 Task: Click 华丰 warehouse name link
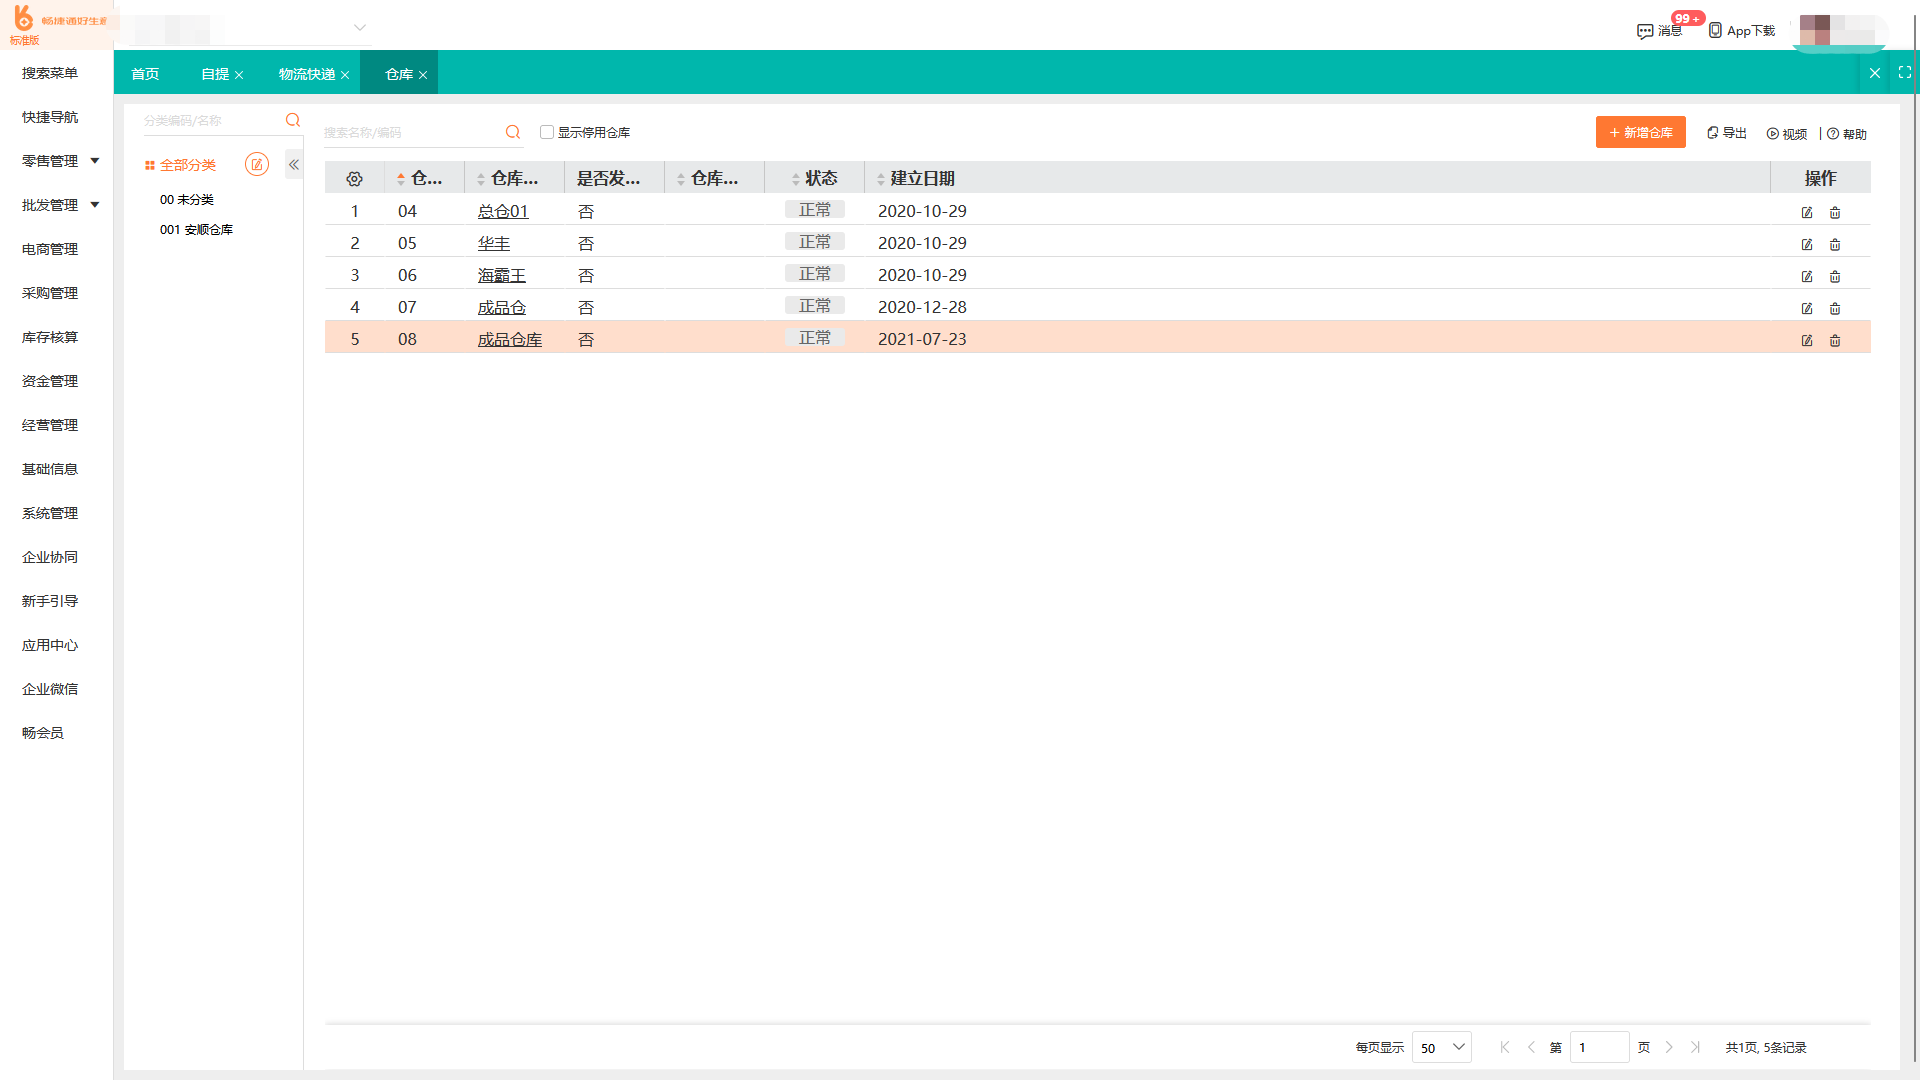tap(493, 243)
